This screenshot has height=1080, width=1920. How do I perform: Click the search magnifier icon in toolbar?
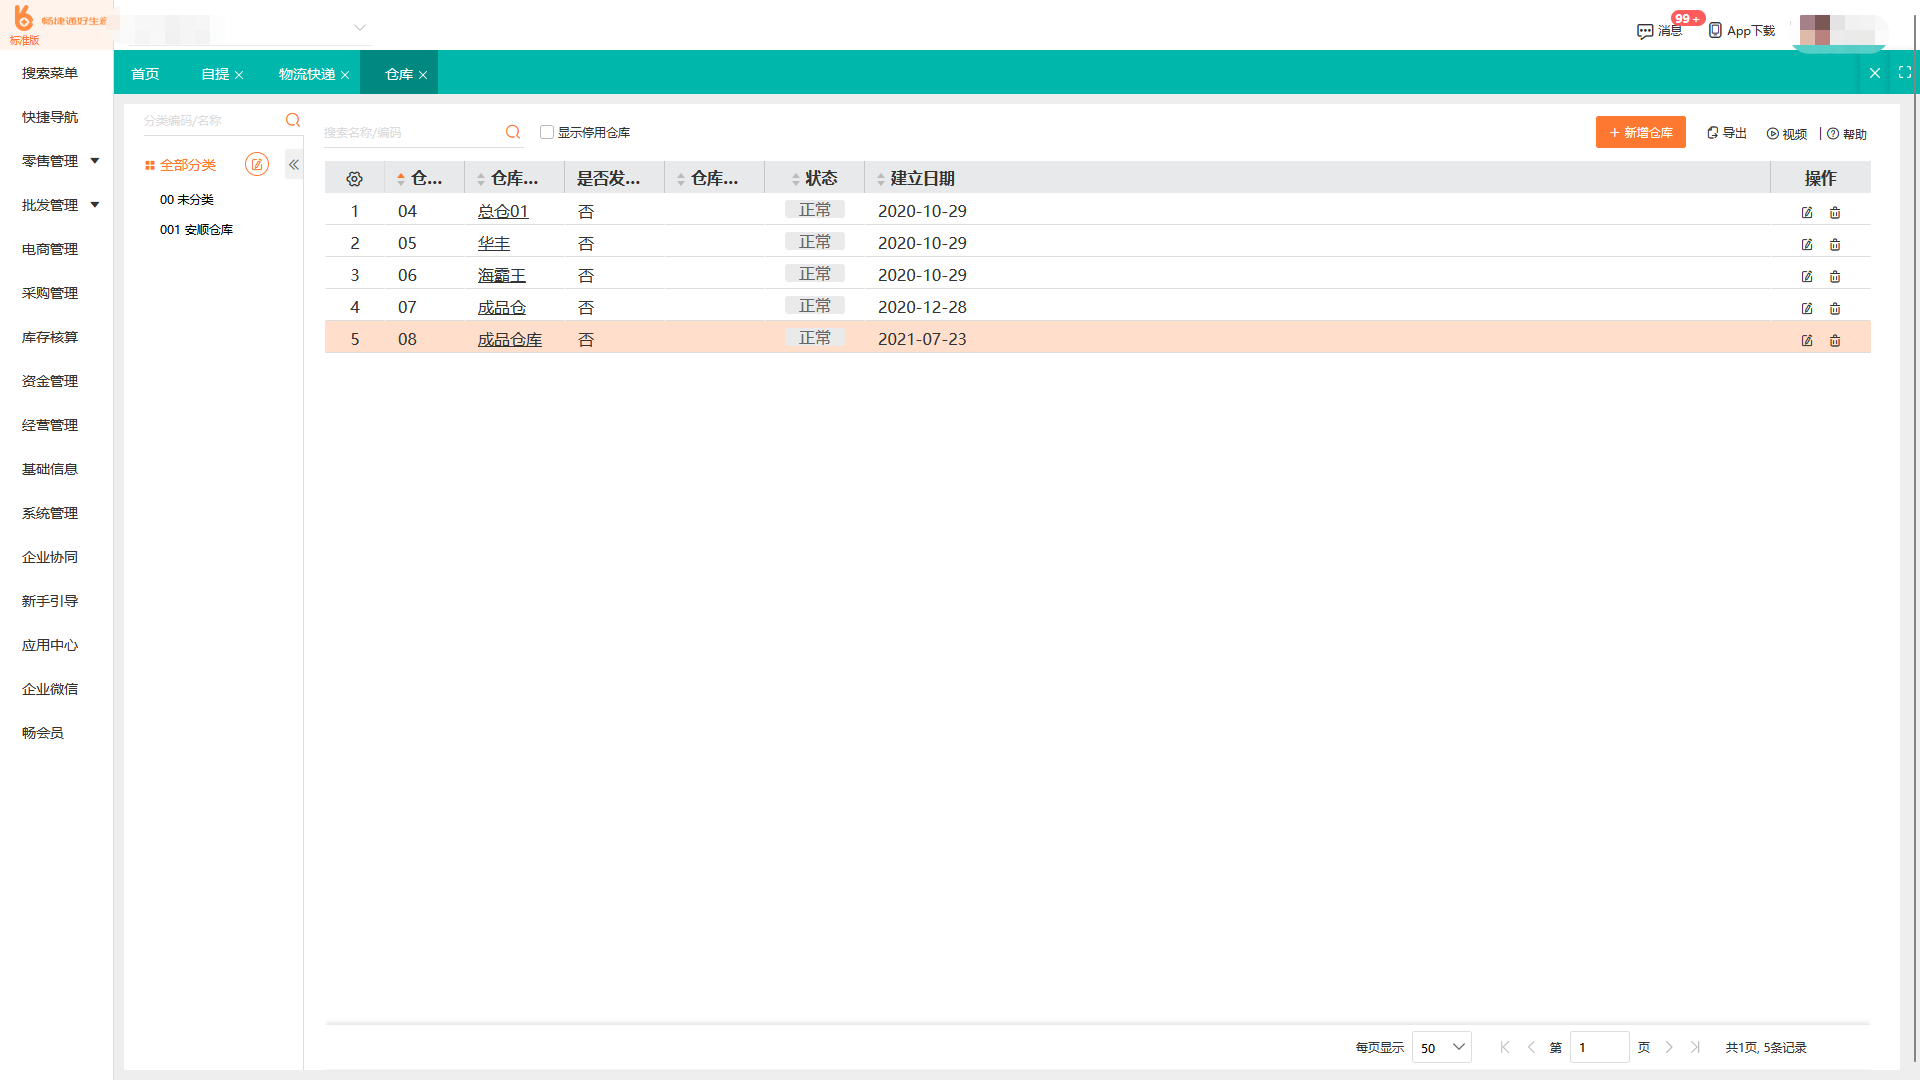(x=514, y=132)
